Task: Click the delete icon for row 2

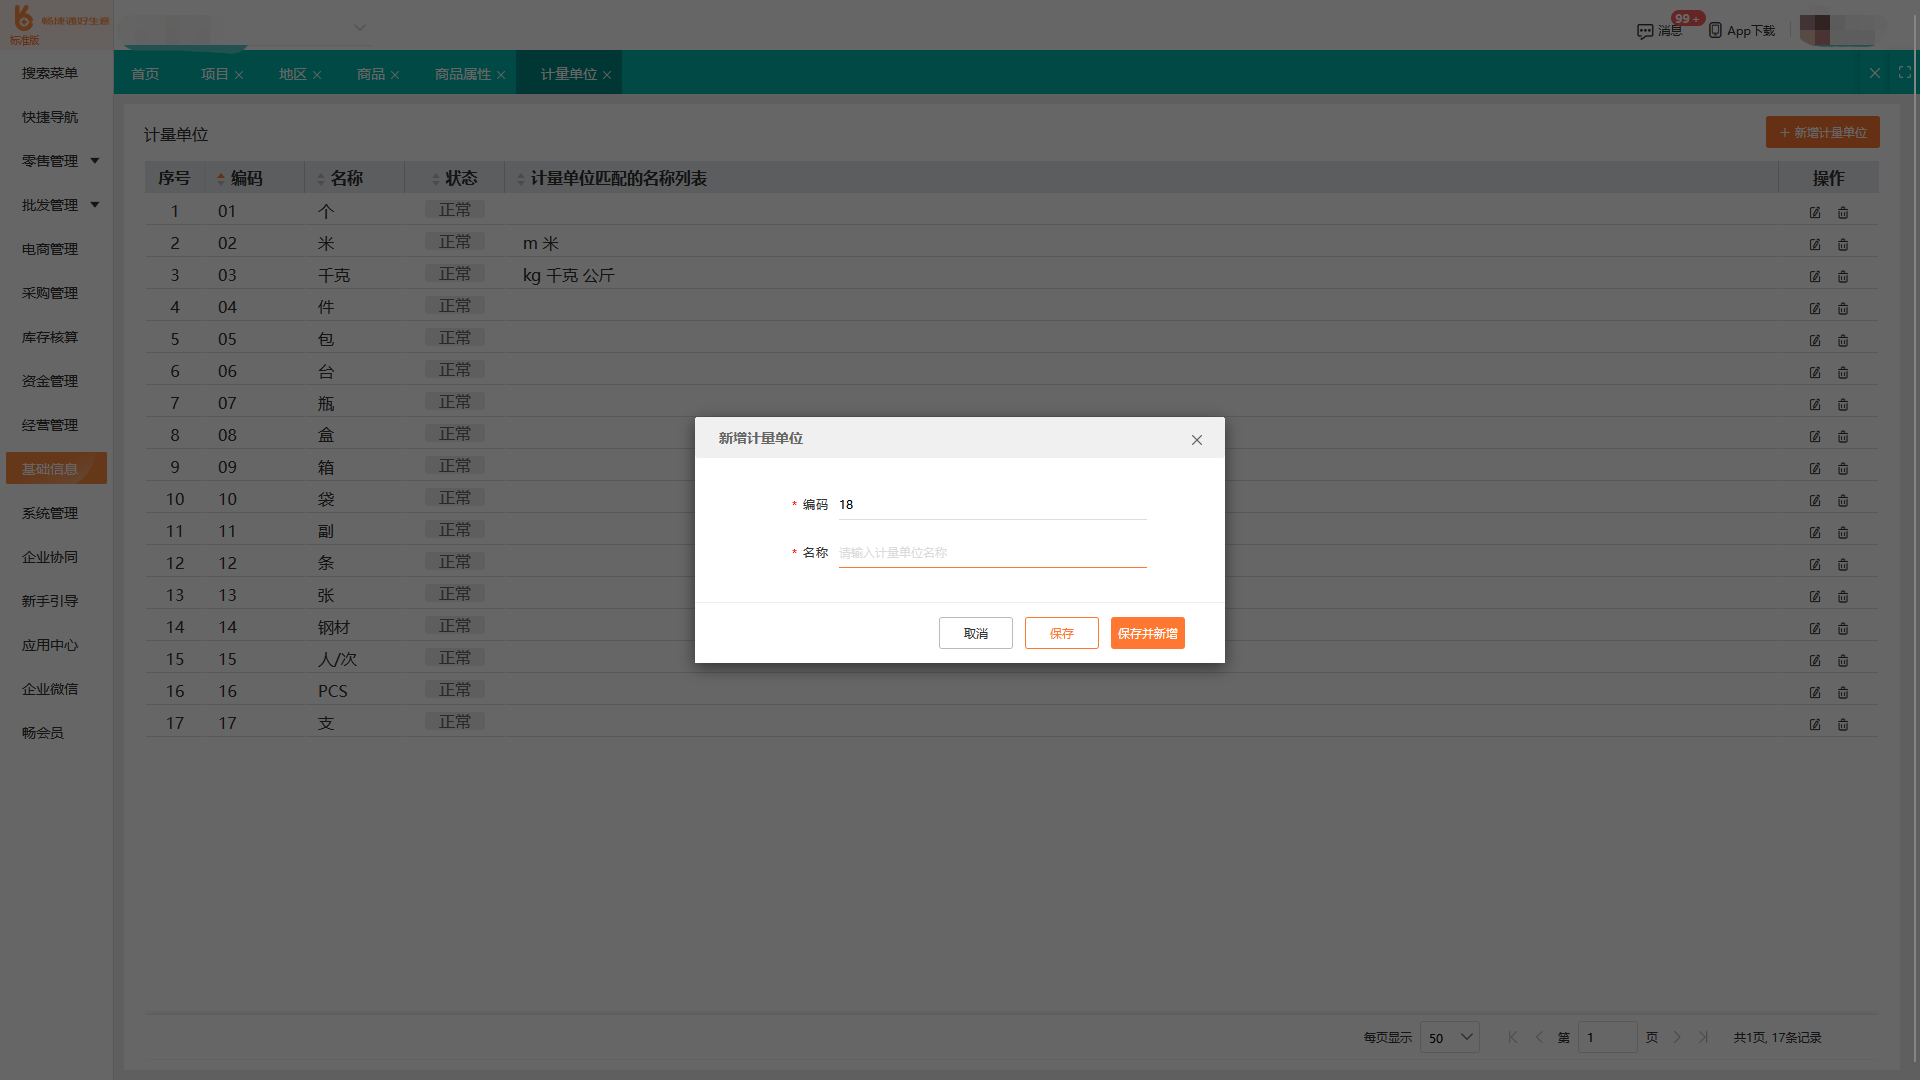Action: point(1845,244)
